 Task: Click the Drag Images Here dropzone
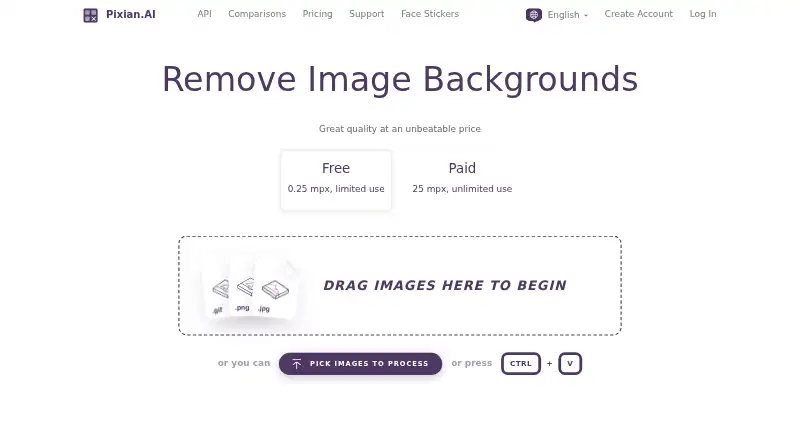coord(400,286)
